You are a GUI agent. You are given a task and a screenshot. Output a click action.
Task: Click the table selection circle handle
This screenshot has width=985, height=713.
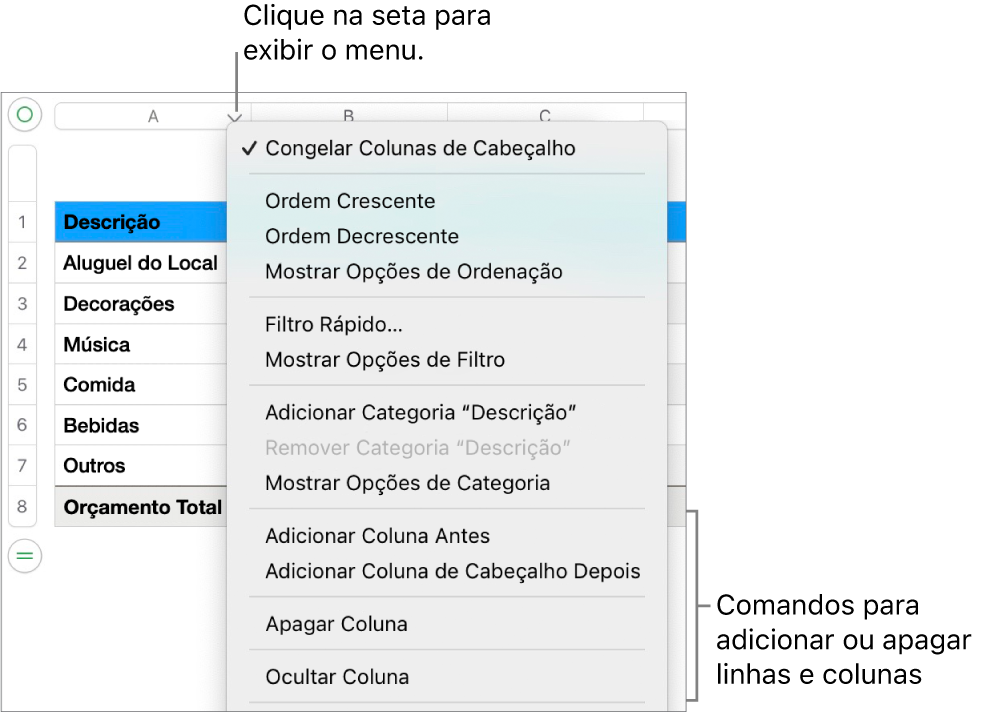(23, 115)
